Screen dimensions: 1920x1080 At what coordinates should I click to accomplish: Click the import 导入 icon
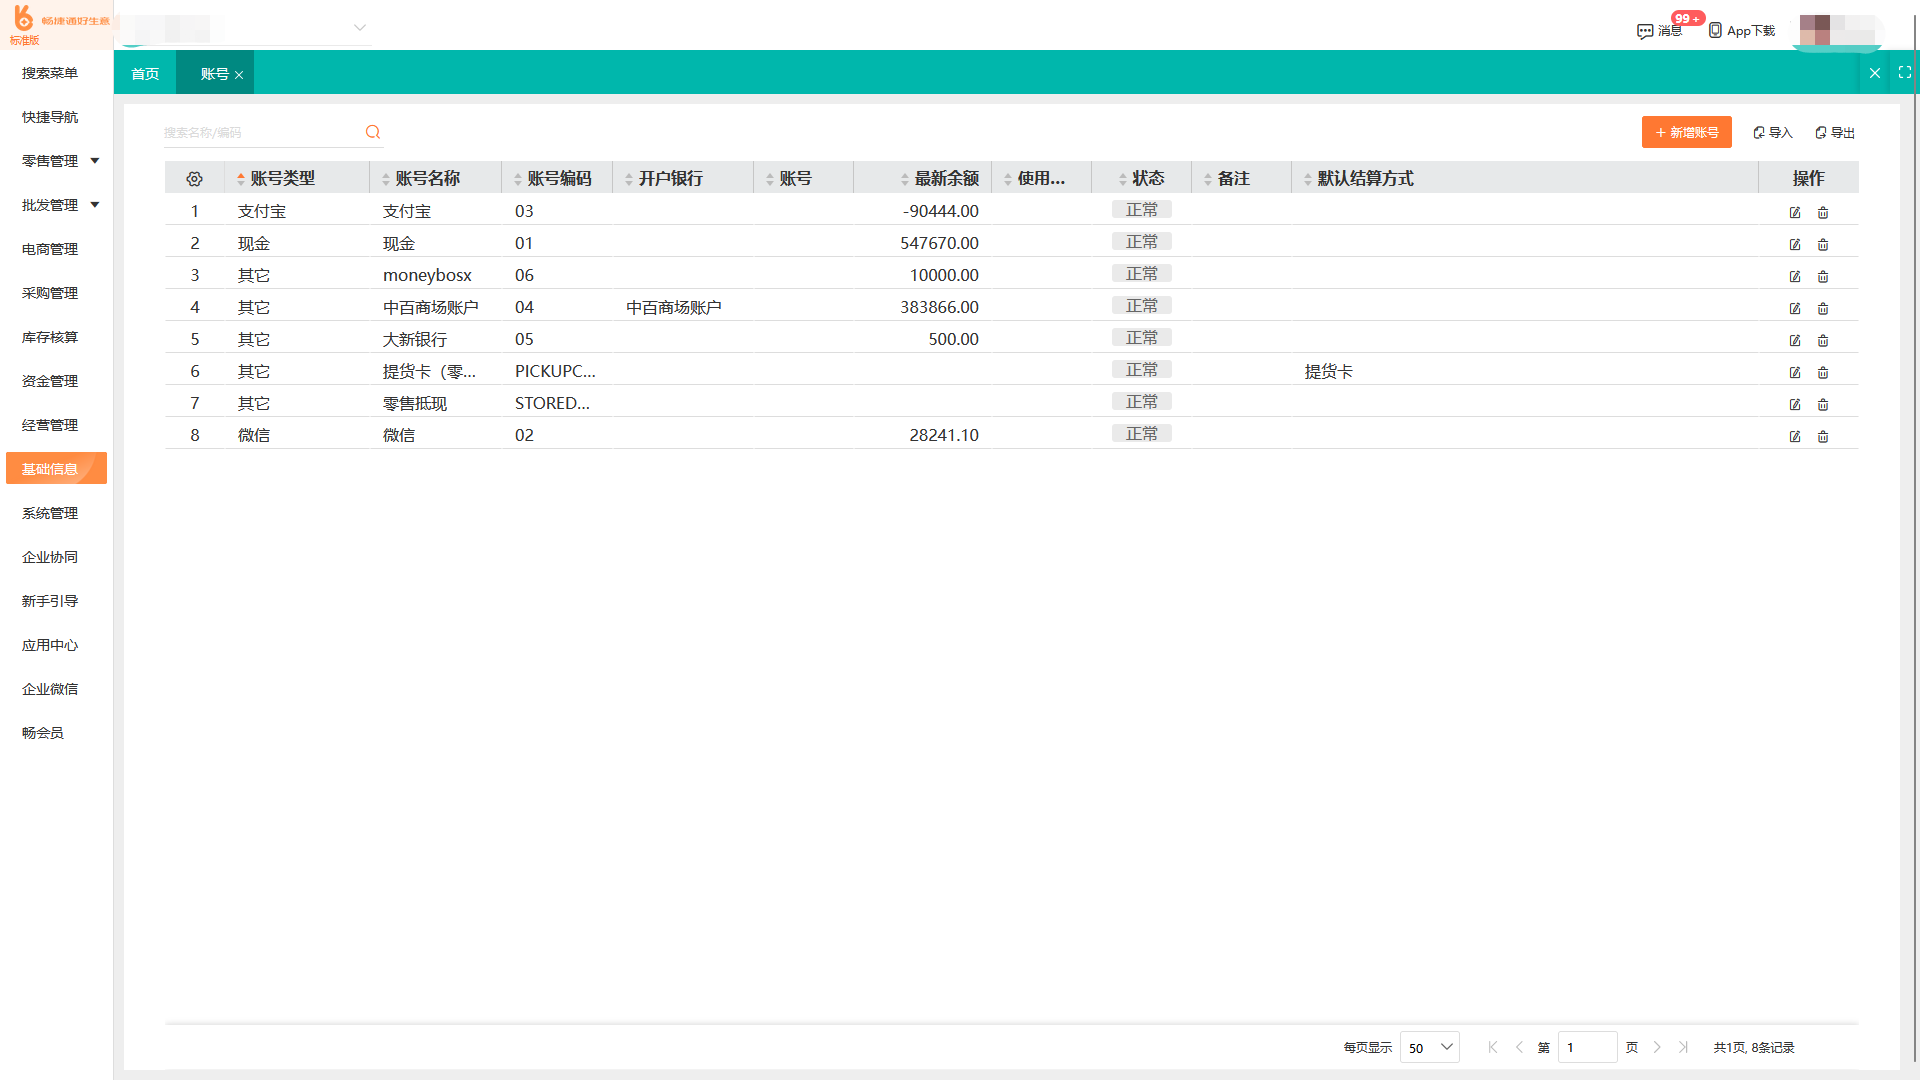point(1774,132)
